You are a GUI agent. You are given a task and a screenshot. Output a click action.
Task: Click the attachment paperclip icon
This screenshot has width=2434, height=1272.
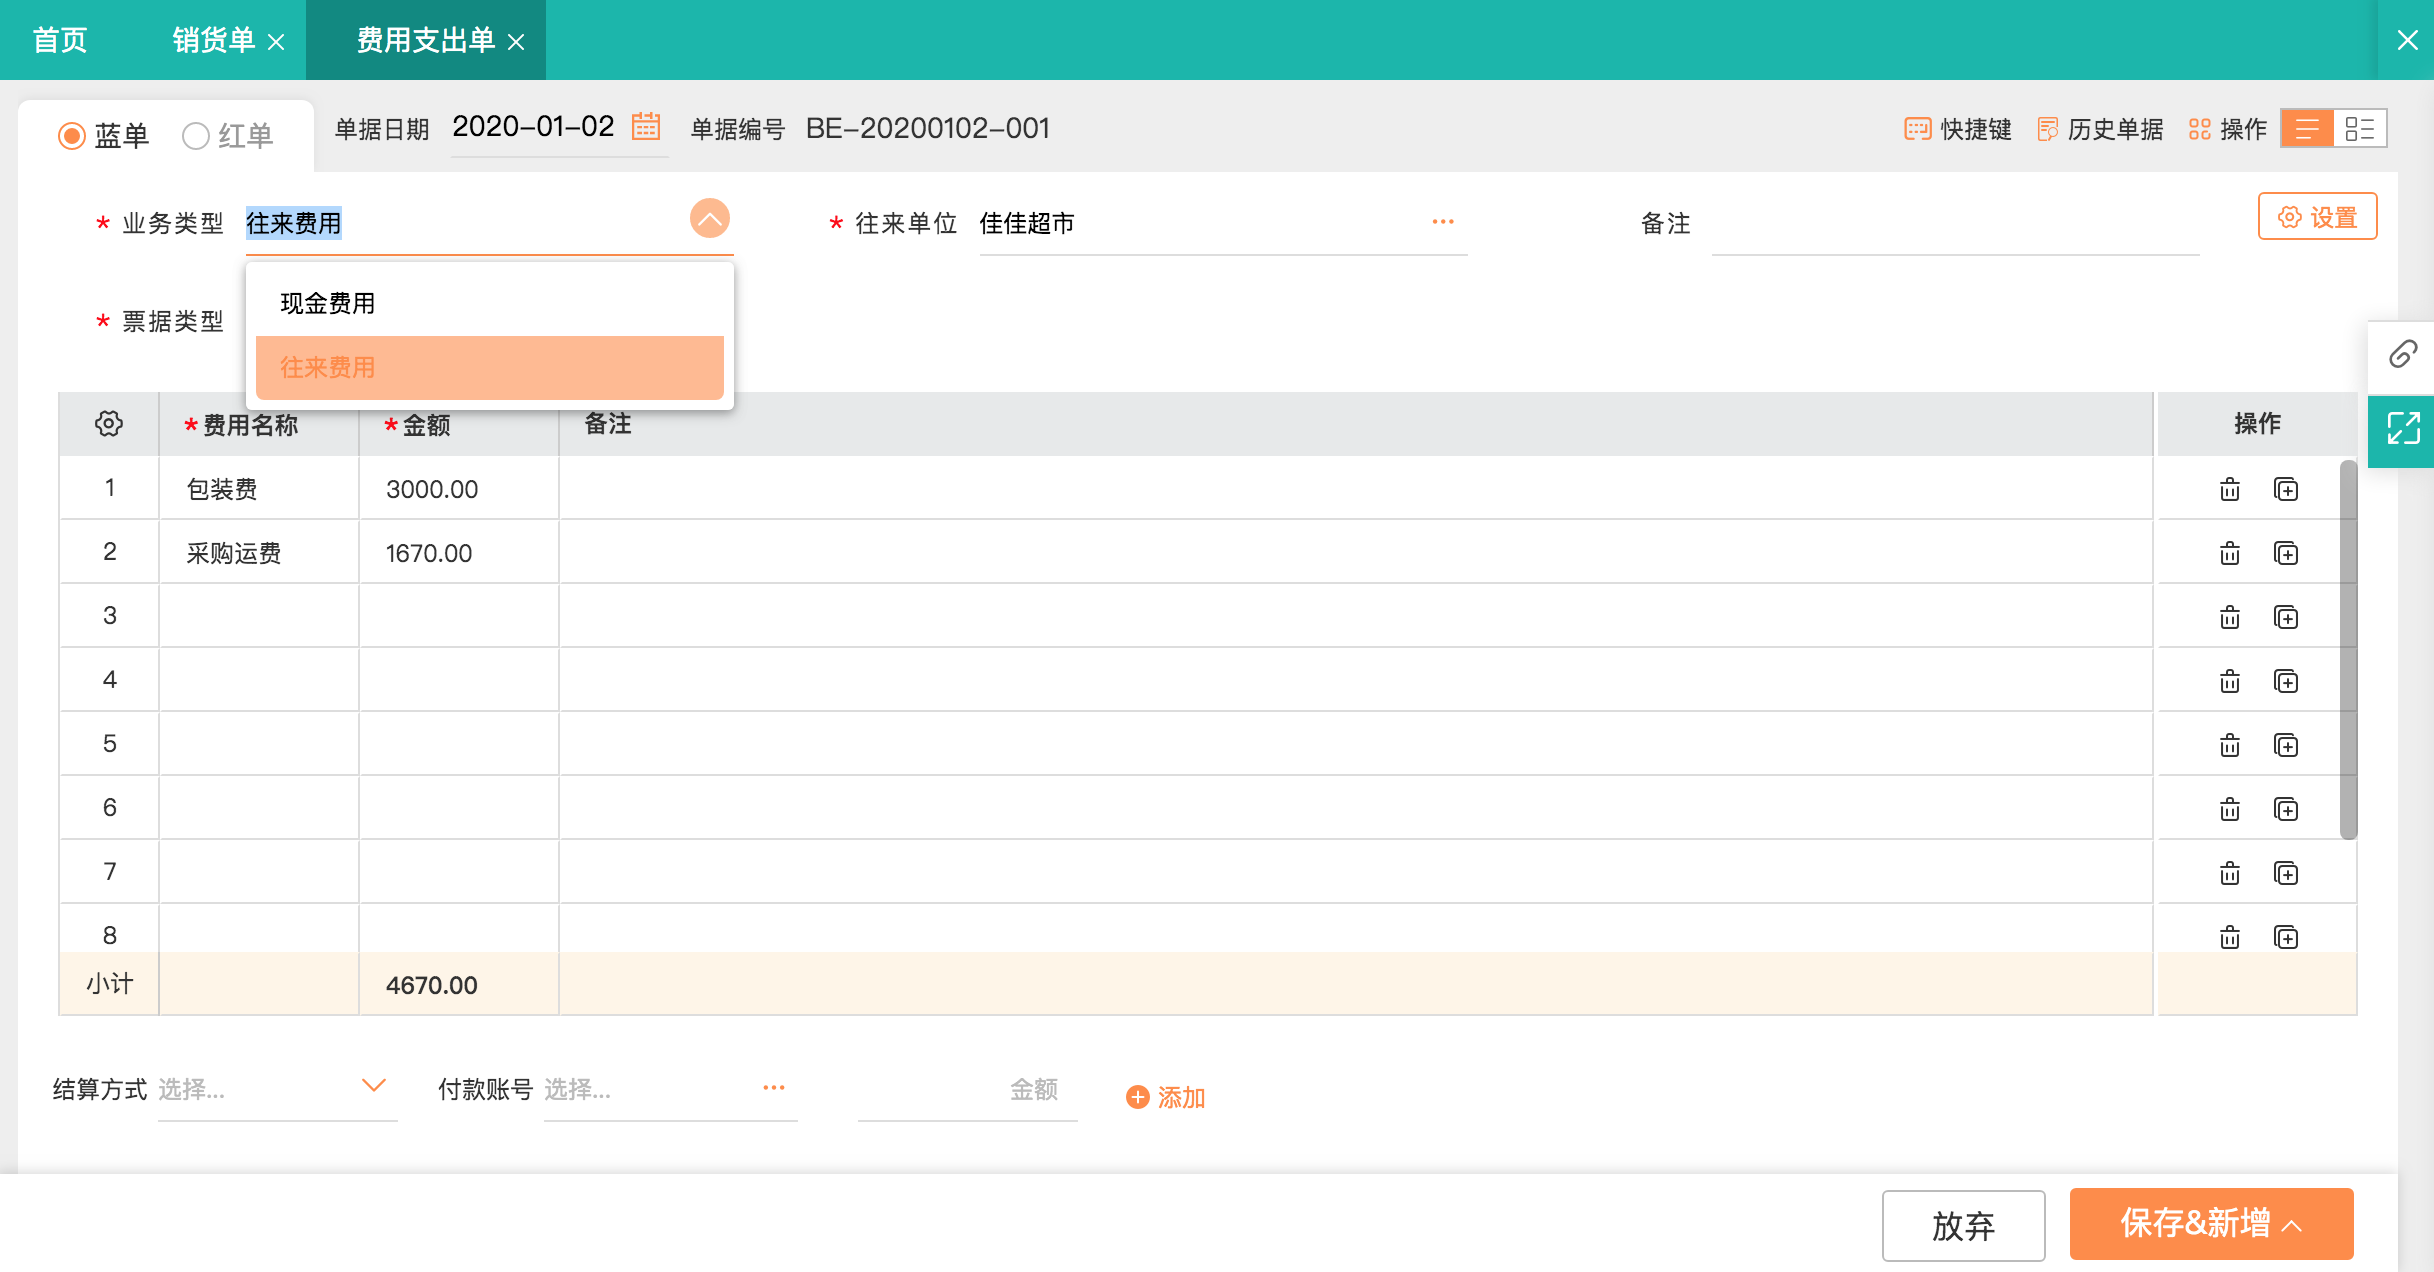coord(2400,354)
